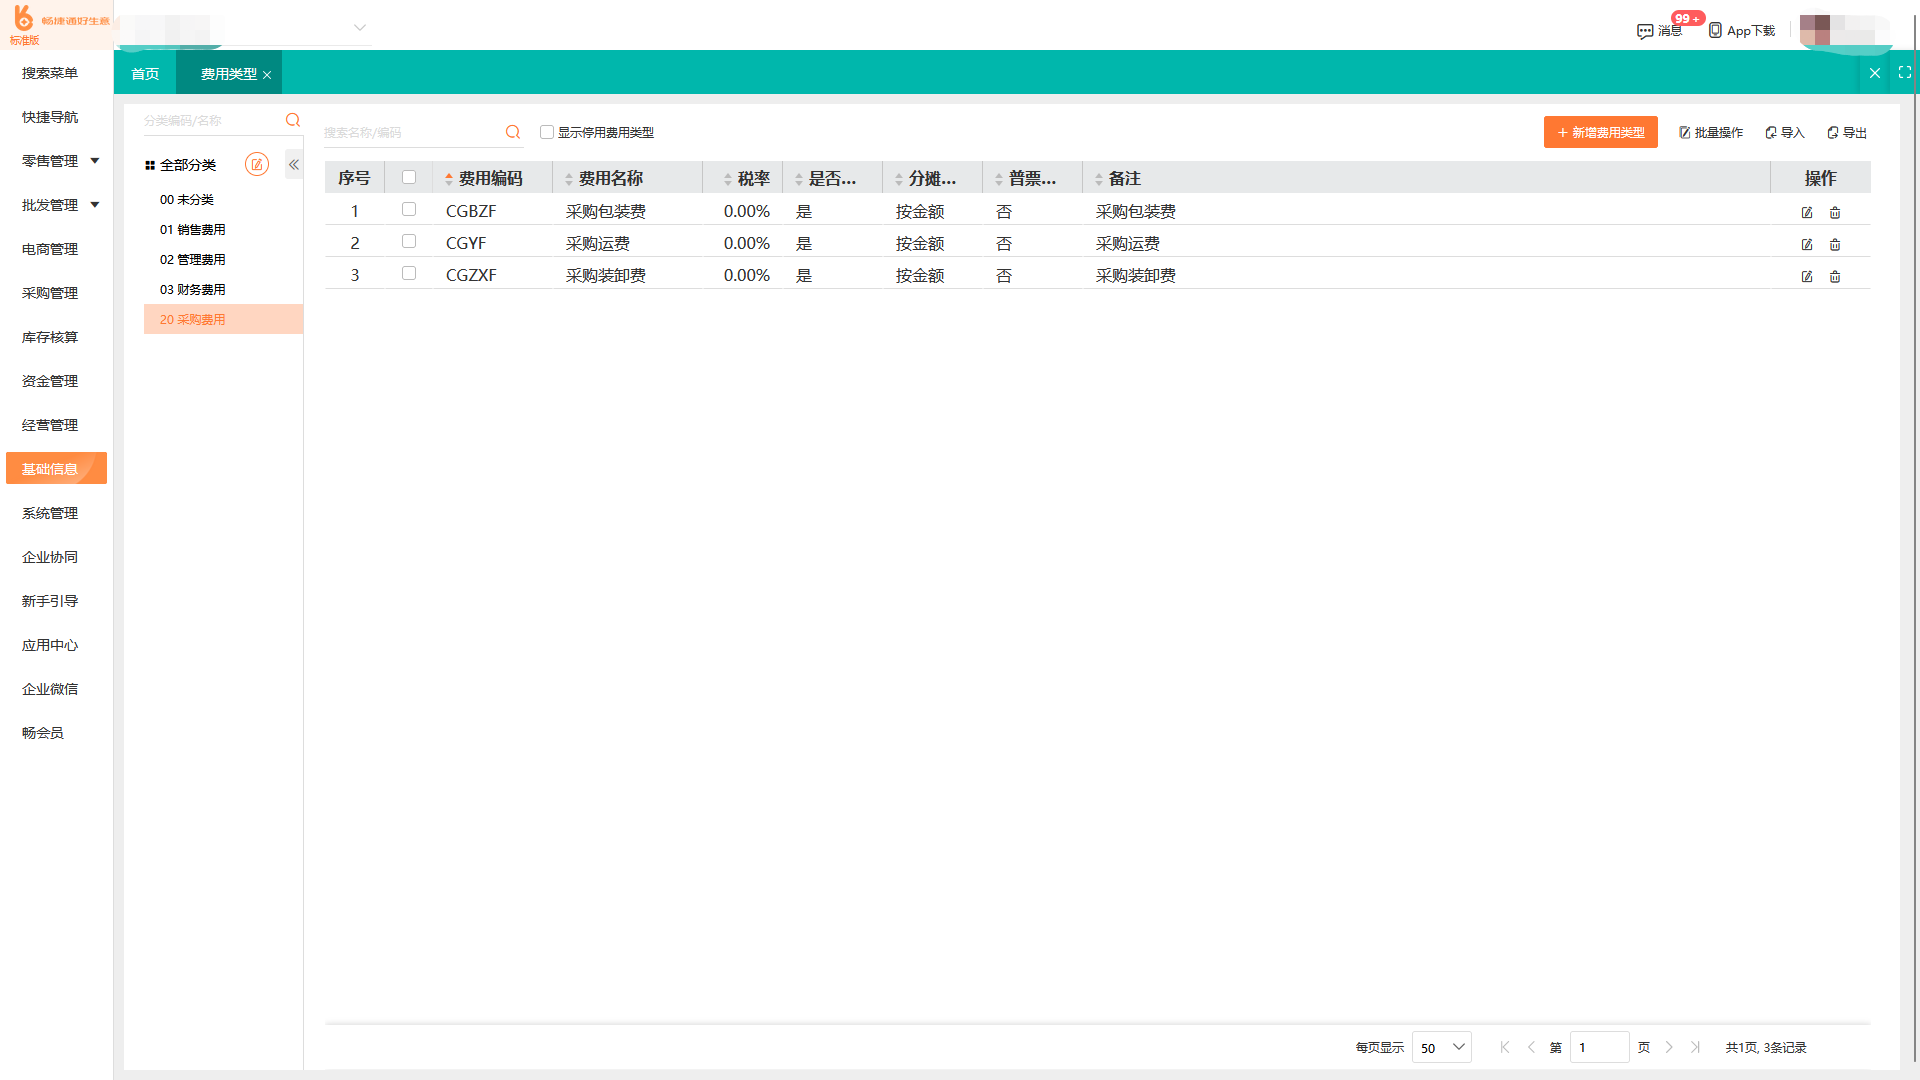Select checkbox for row 1 CGBZF
This screenshot has height=1080, width=1920.
pos(409,210)
